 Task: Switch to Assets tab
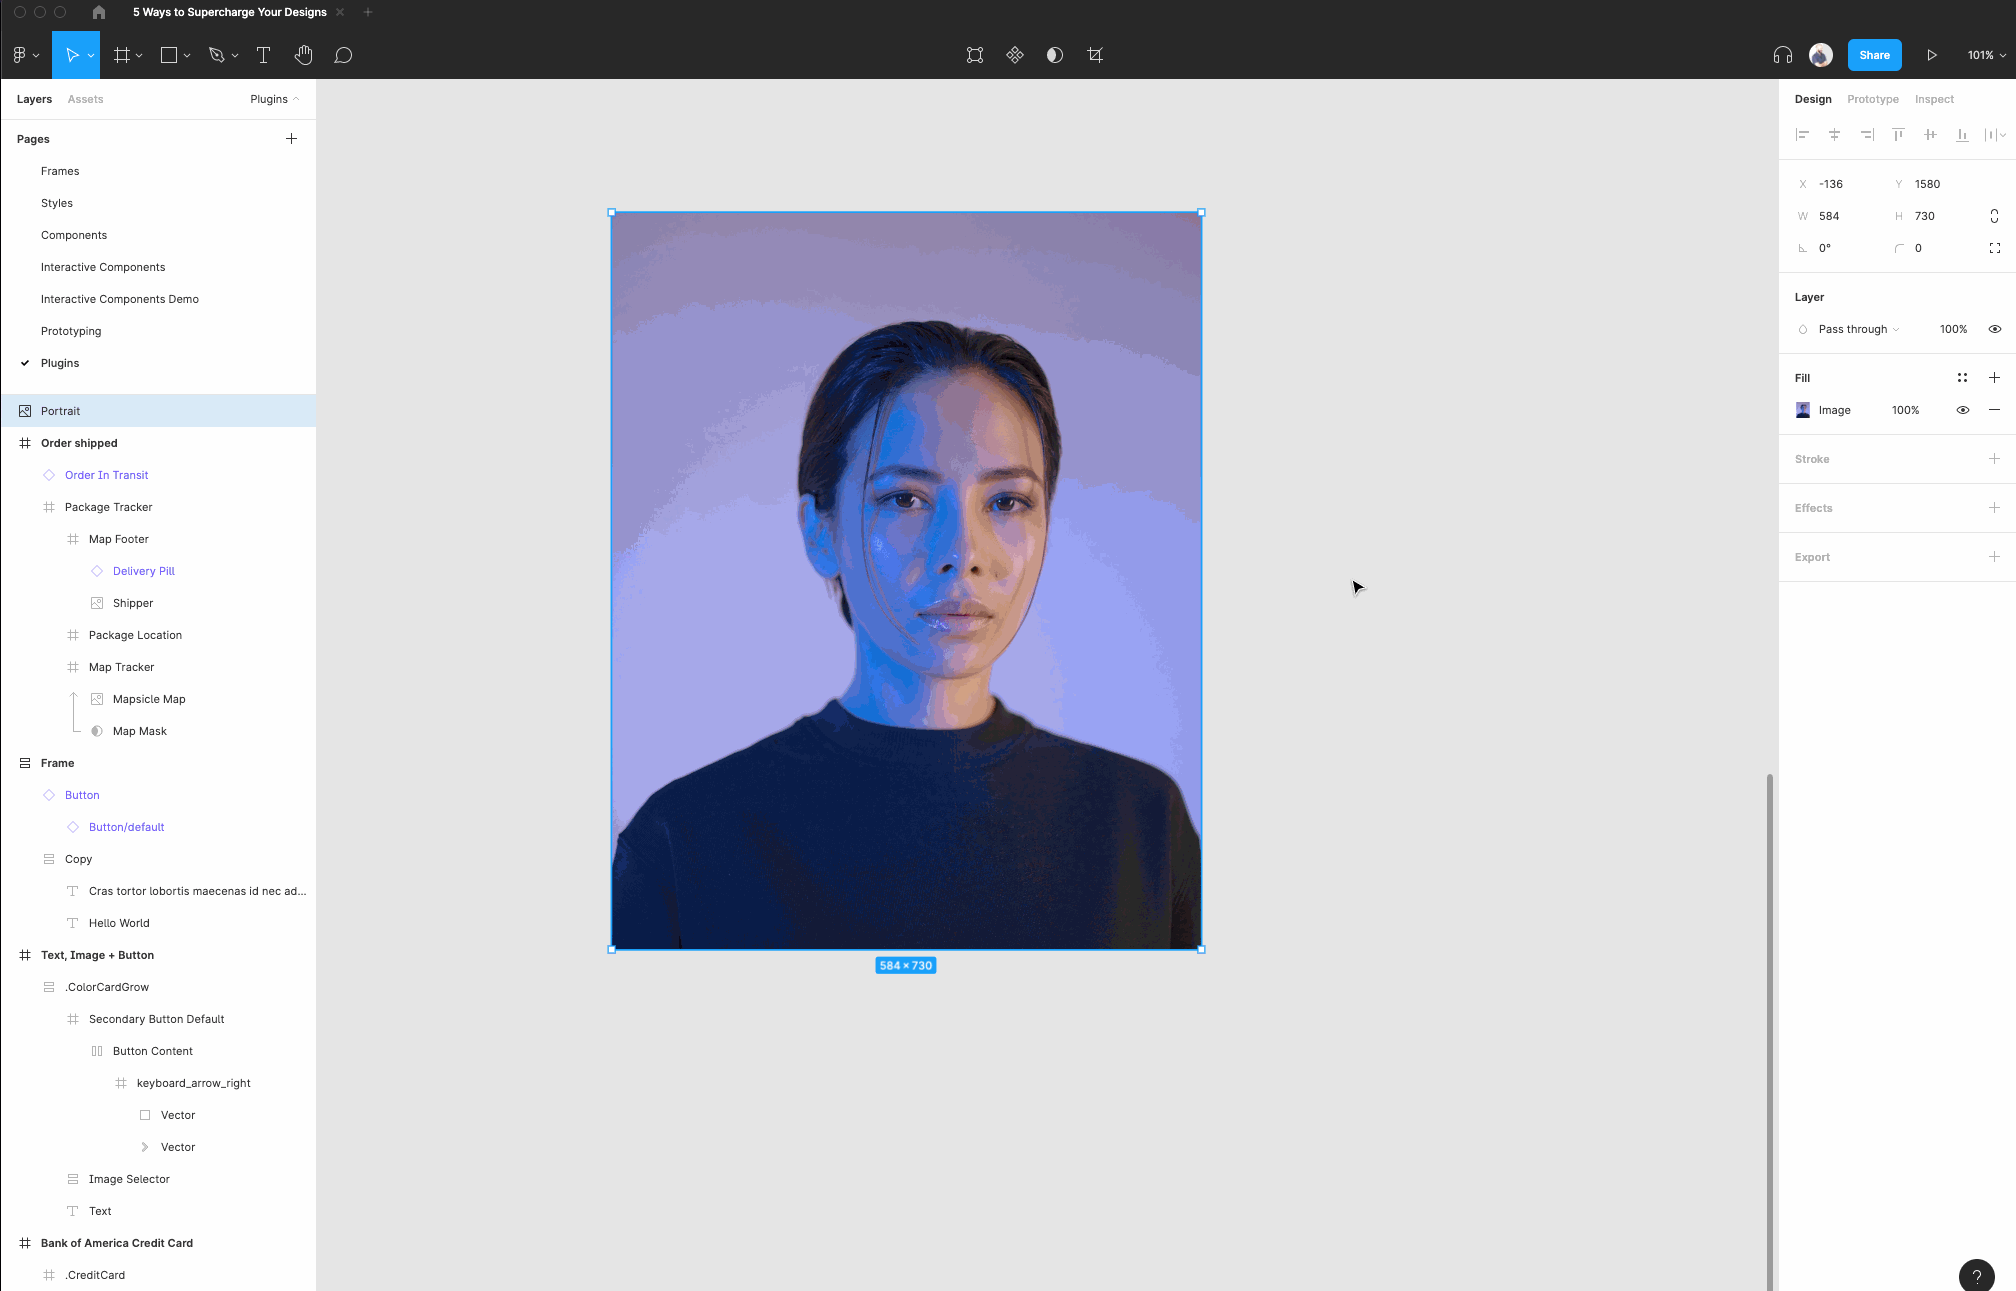point(85,98)
